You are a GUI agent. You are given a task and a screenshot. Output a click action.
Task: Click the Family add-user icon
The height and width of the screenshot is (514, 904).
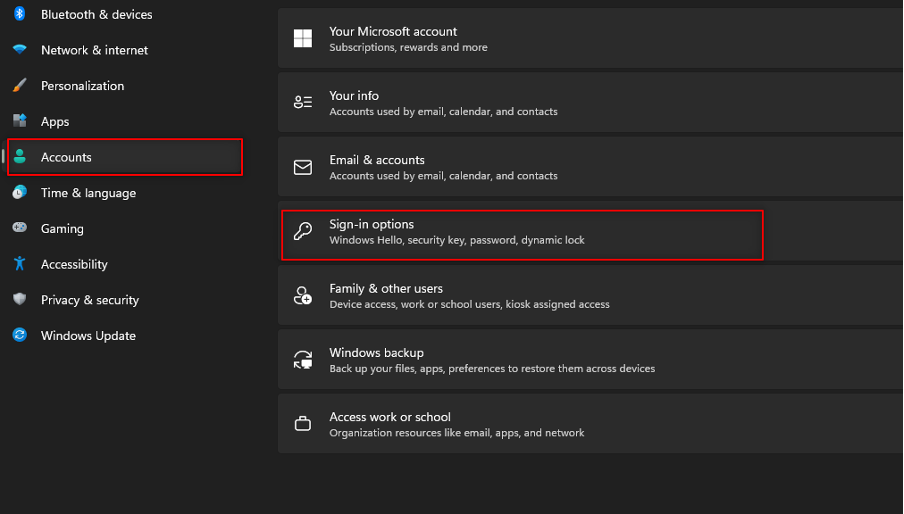click(303, 296)
